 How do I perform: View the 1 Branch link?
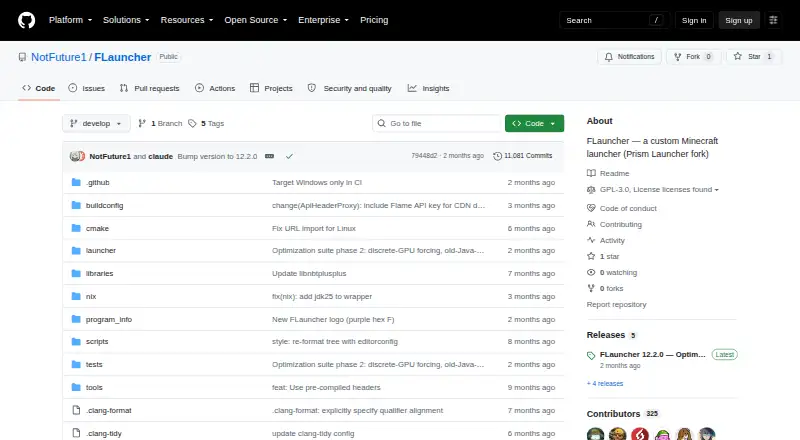tap(160, 124)
